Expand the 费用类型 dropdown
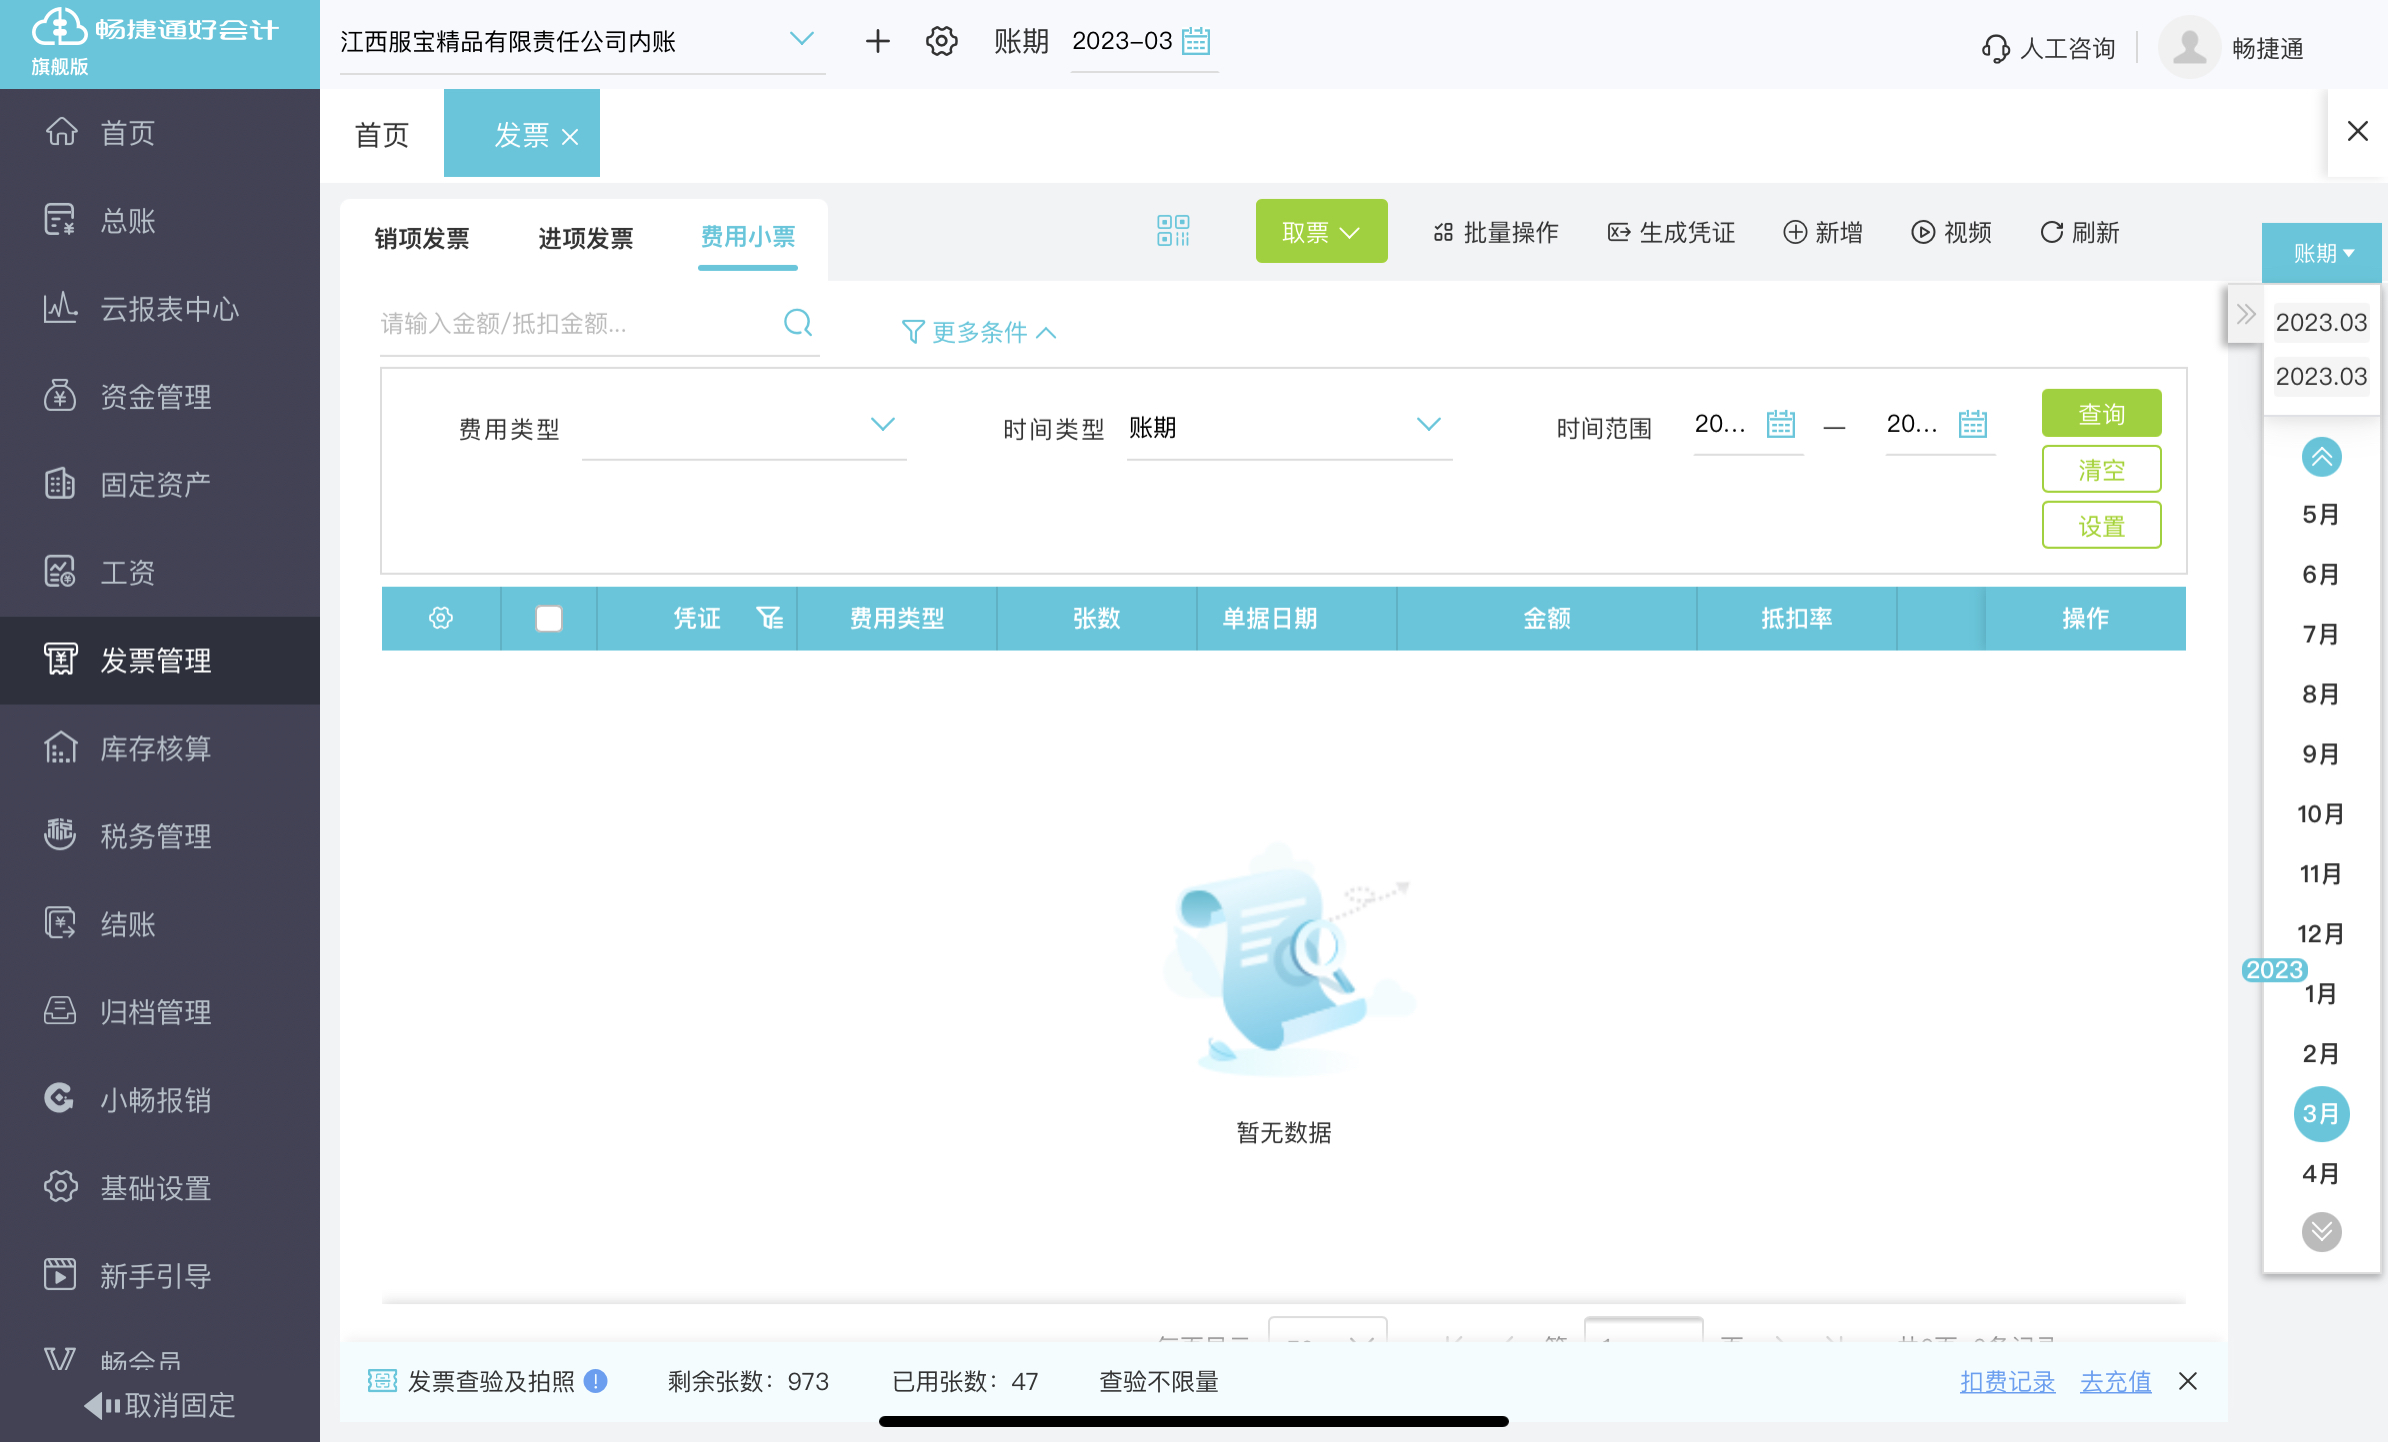This screenshot has height=1442, width=2388. point(885,425)
